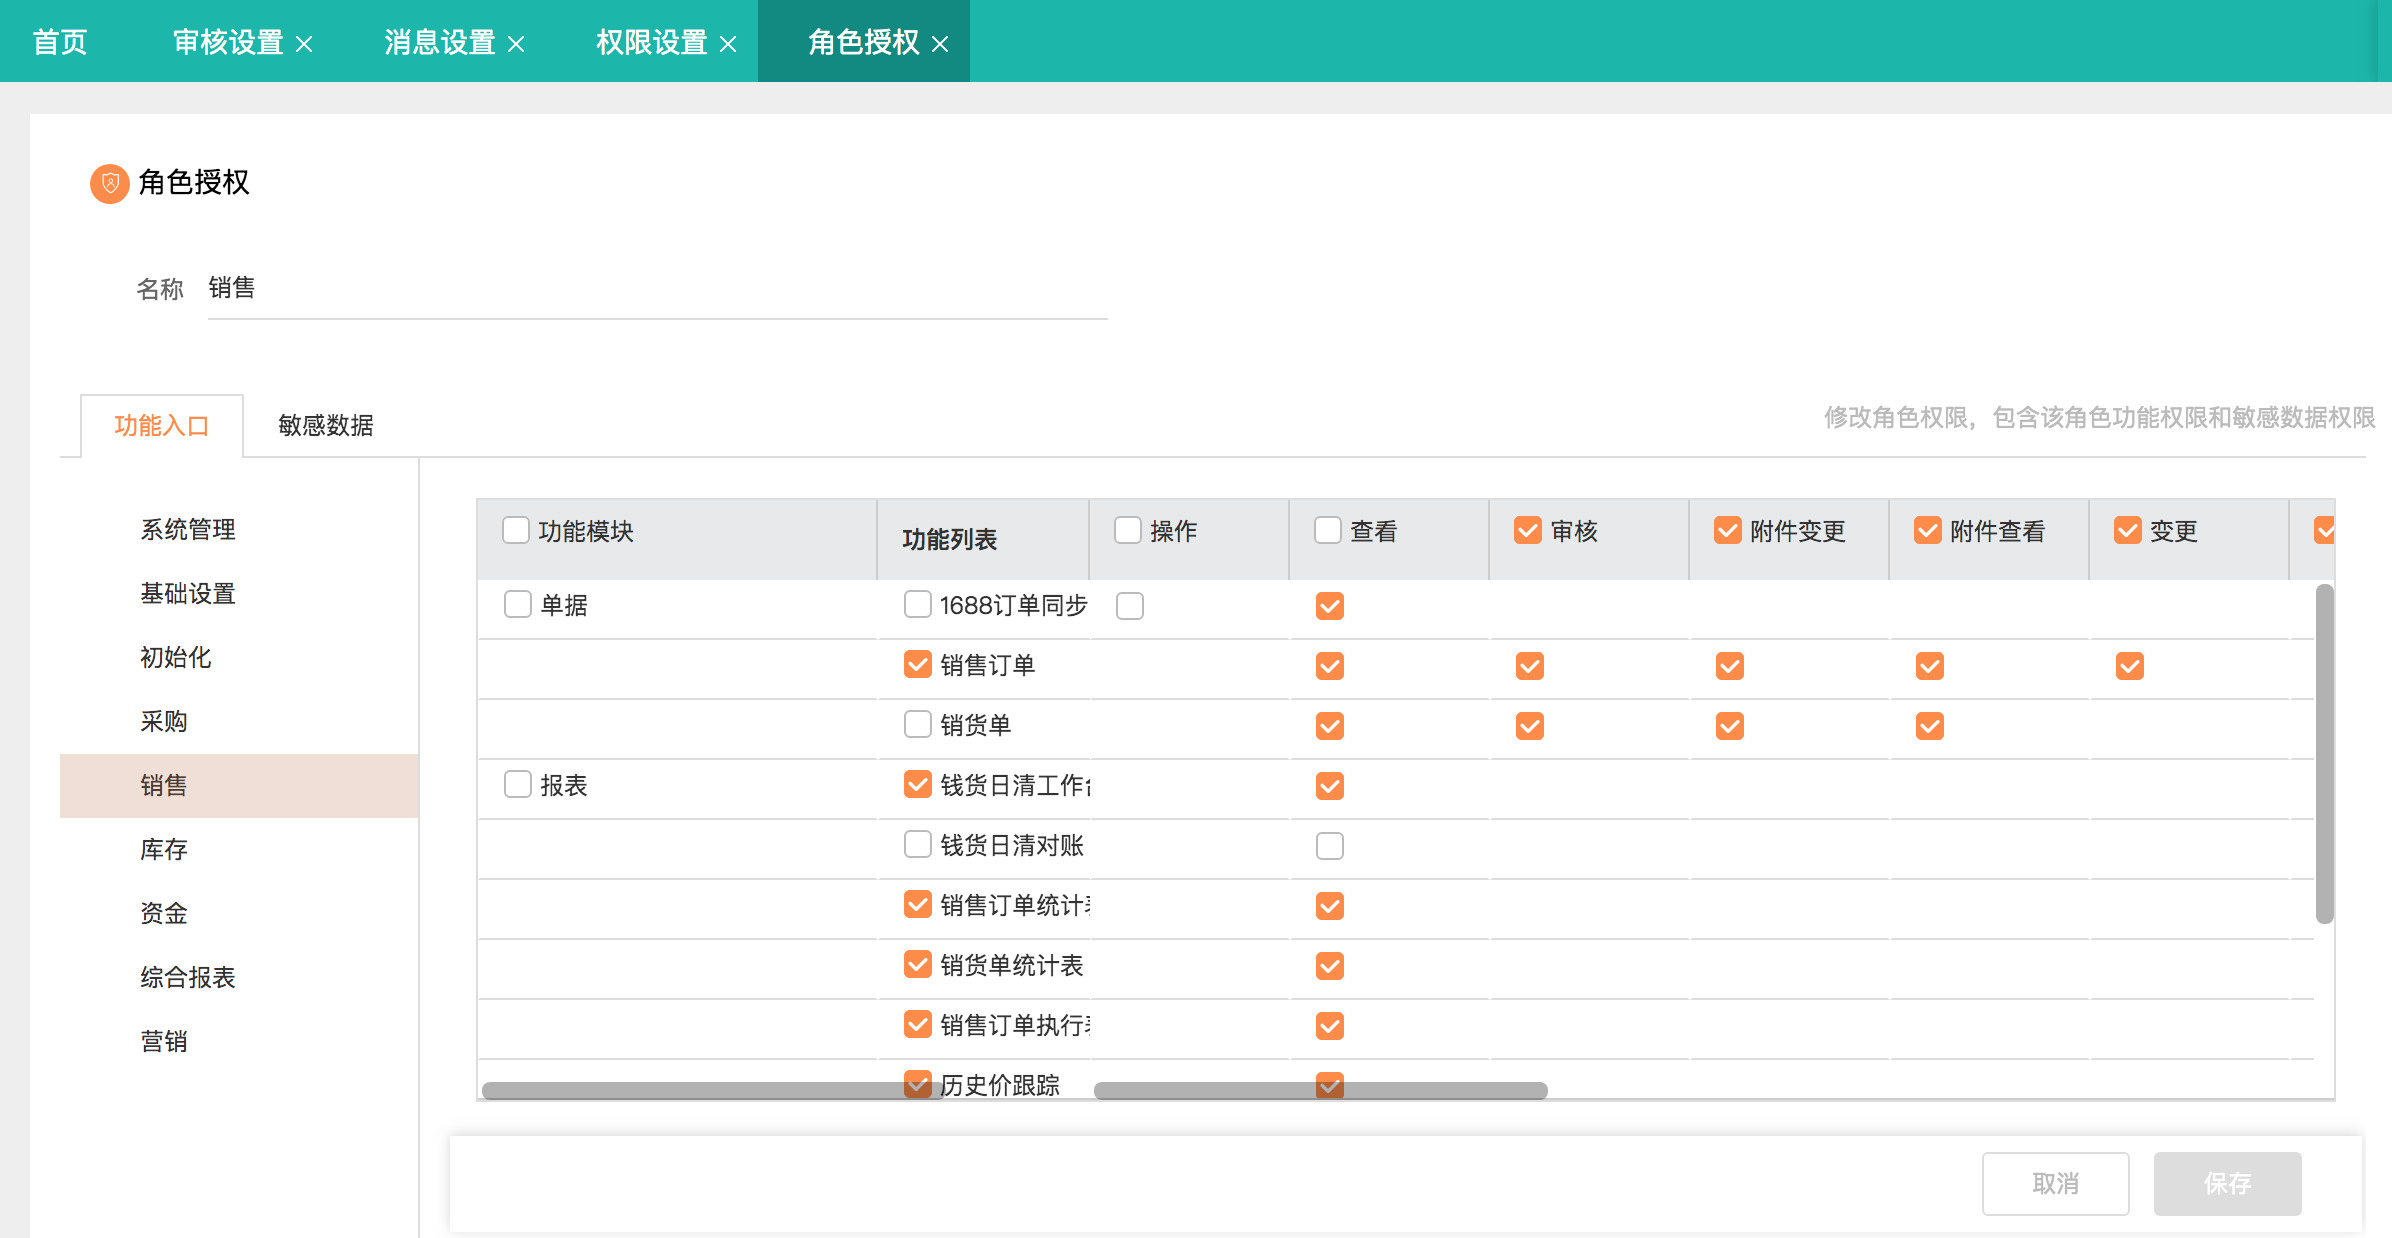
Task: Disable 钱货日清对账 row checkbox
Action: pos(916,846)
